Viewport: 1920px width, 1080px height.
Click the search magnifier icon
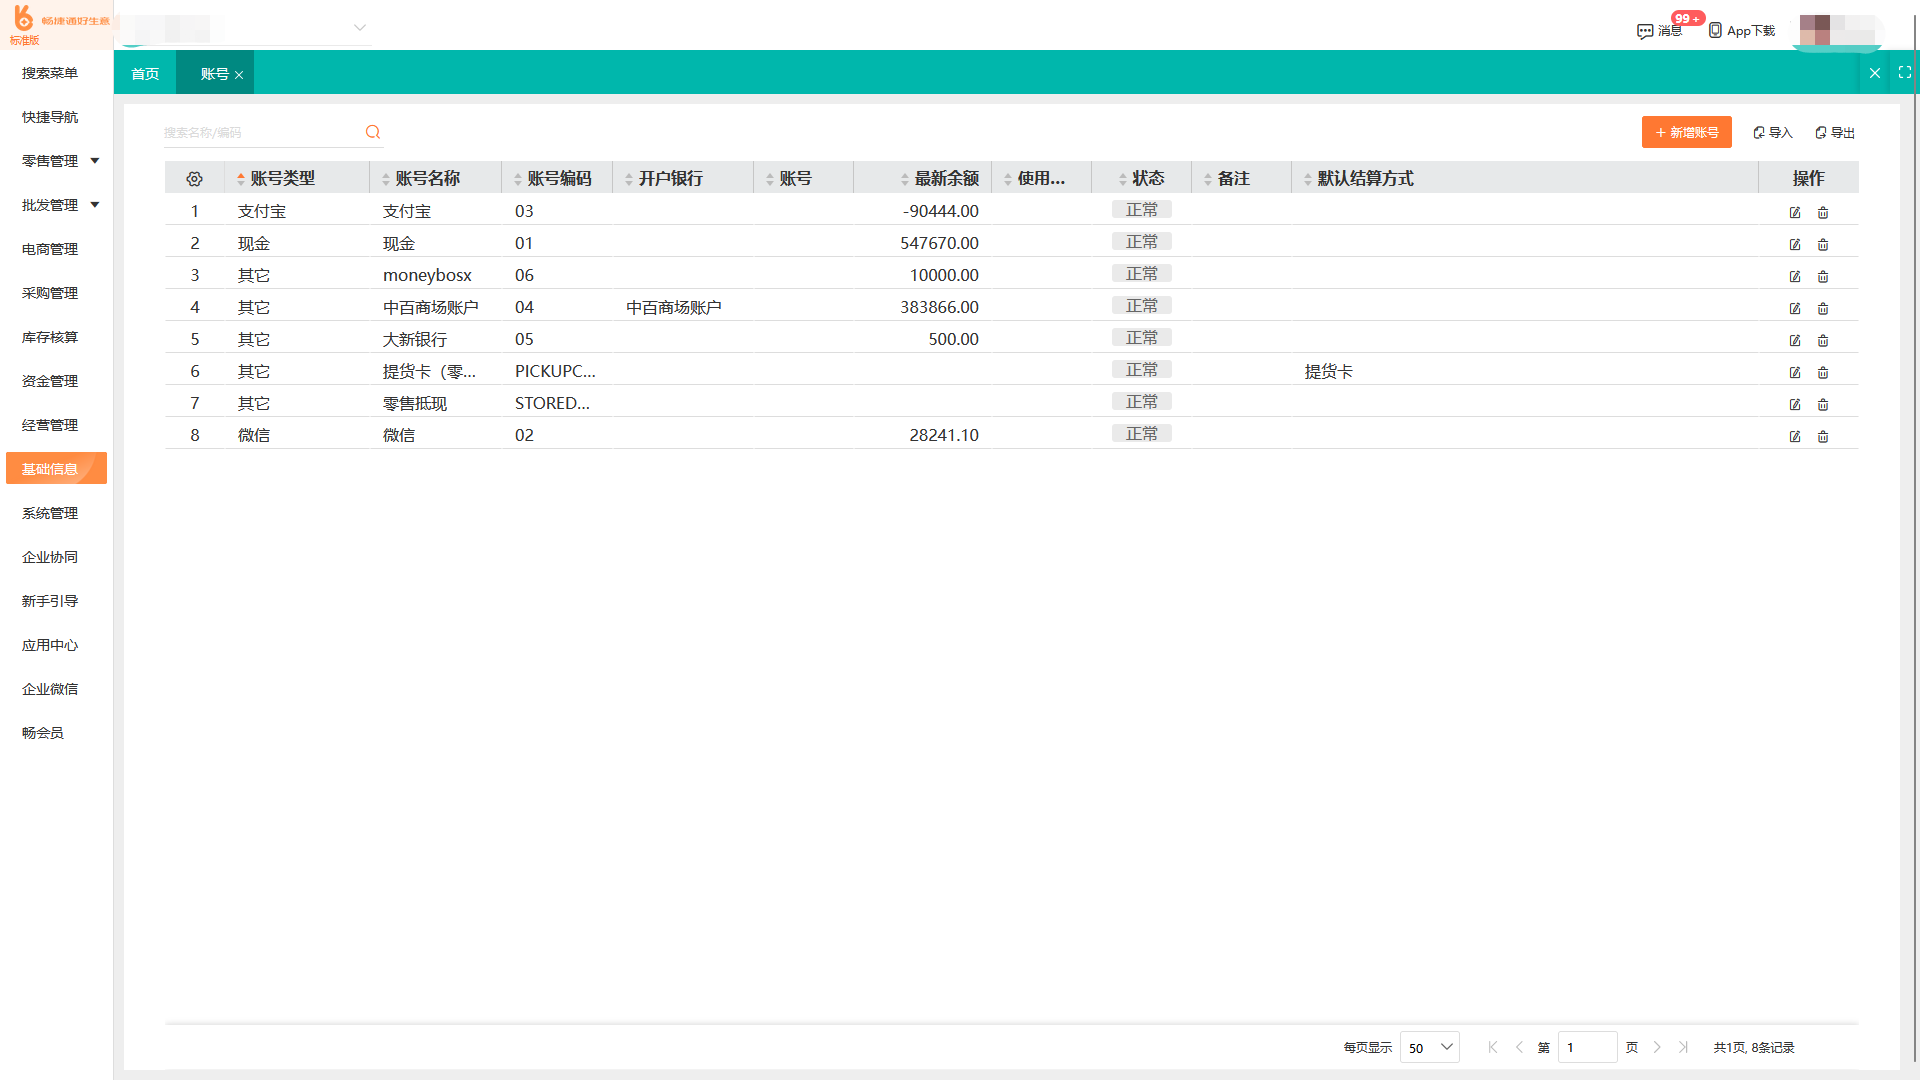pos(373,132)
